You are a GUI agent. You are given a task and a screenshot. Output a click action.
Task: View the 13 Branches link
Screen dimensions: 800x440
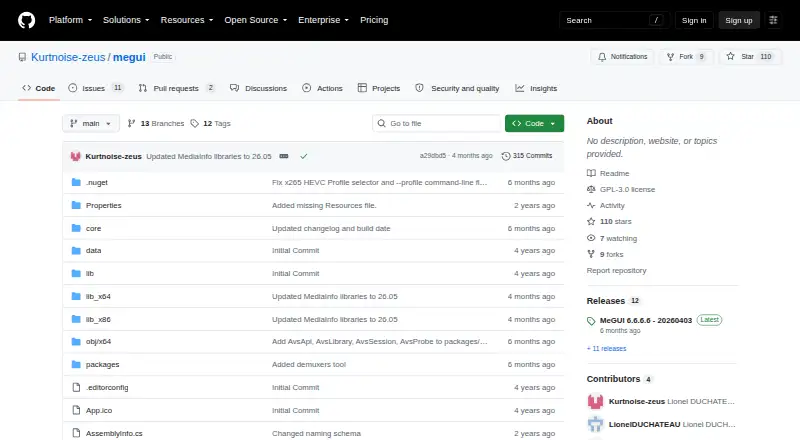point(156,124)
